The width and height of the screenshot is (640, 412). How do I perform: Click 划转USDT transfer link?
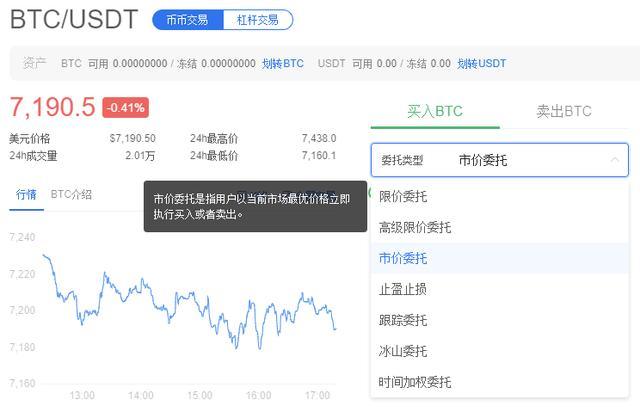coord(482,63)
